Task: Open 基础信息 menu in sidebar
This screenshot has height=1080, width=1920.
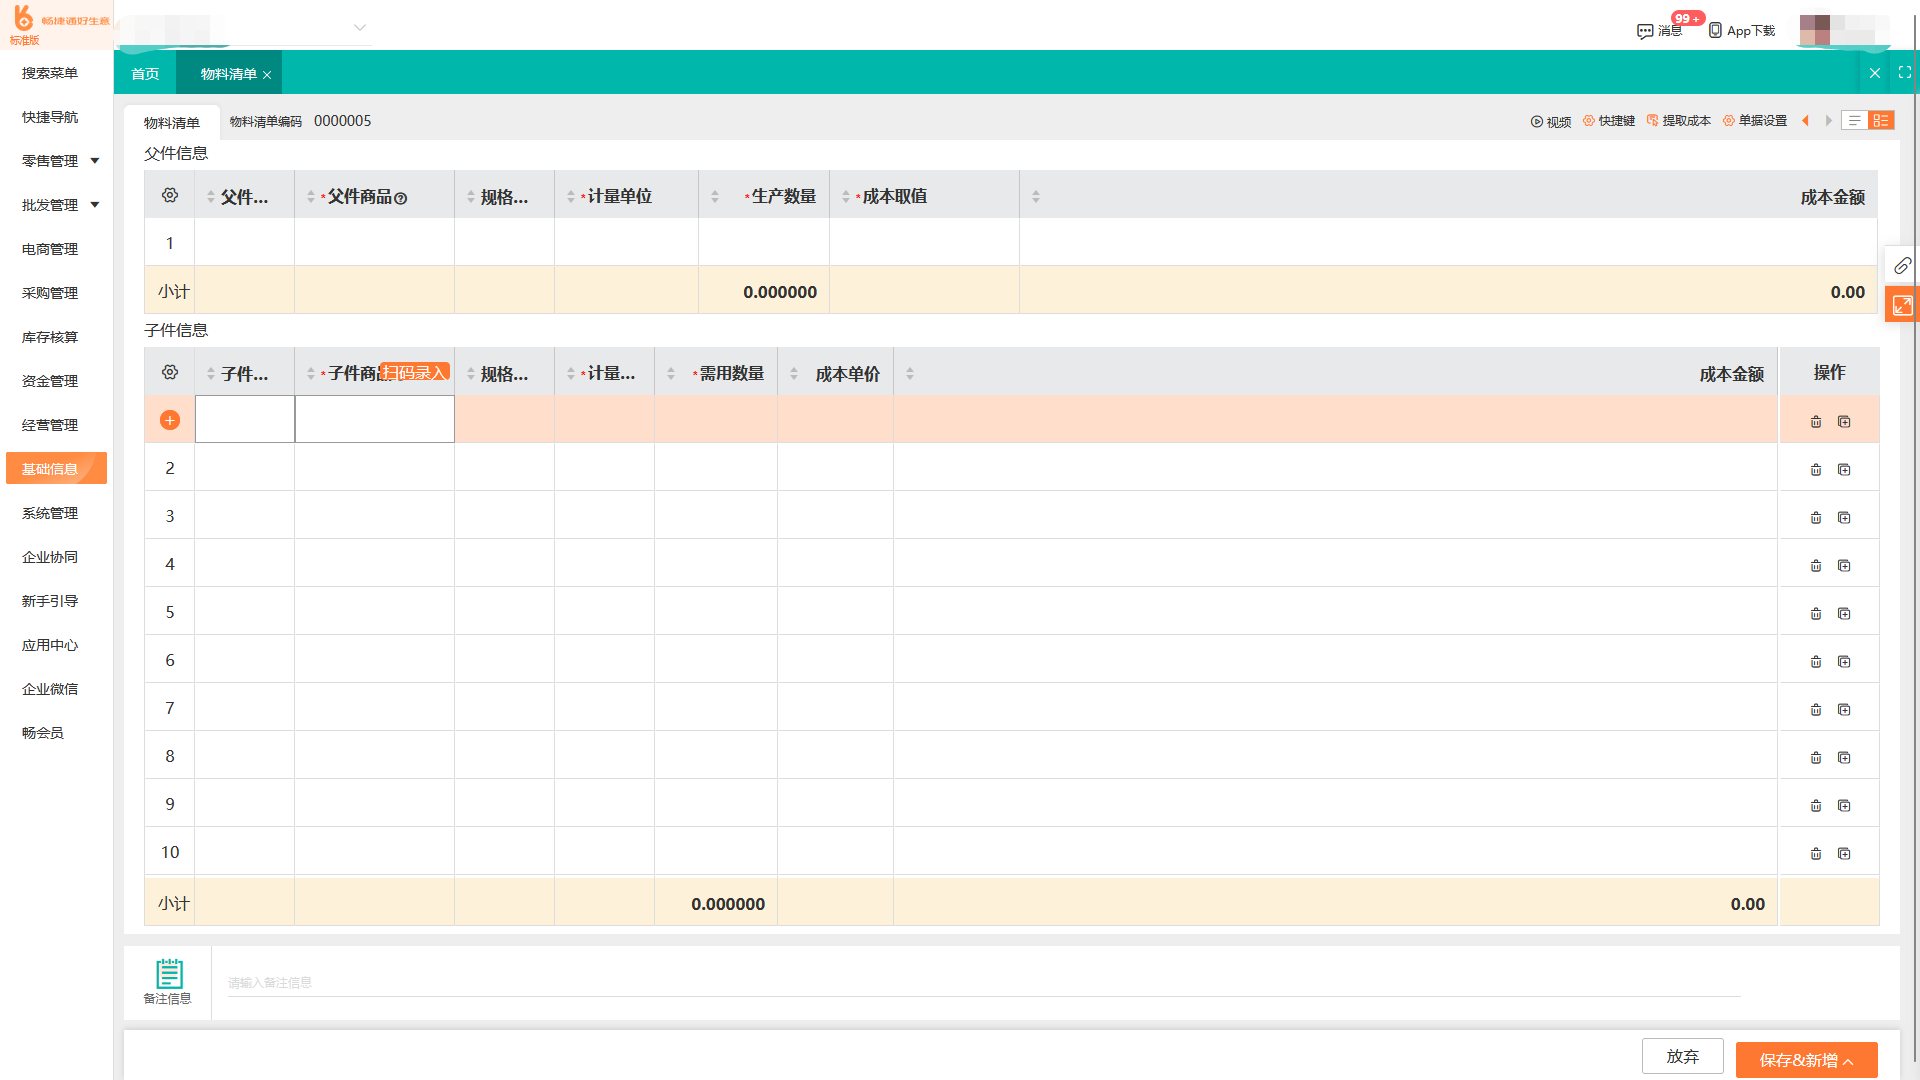Action: (x=53, y=468)
